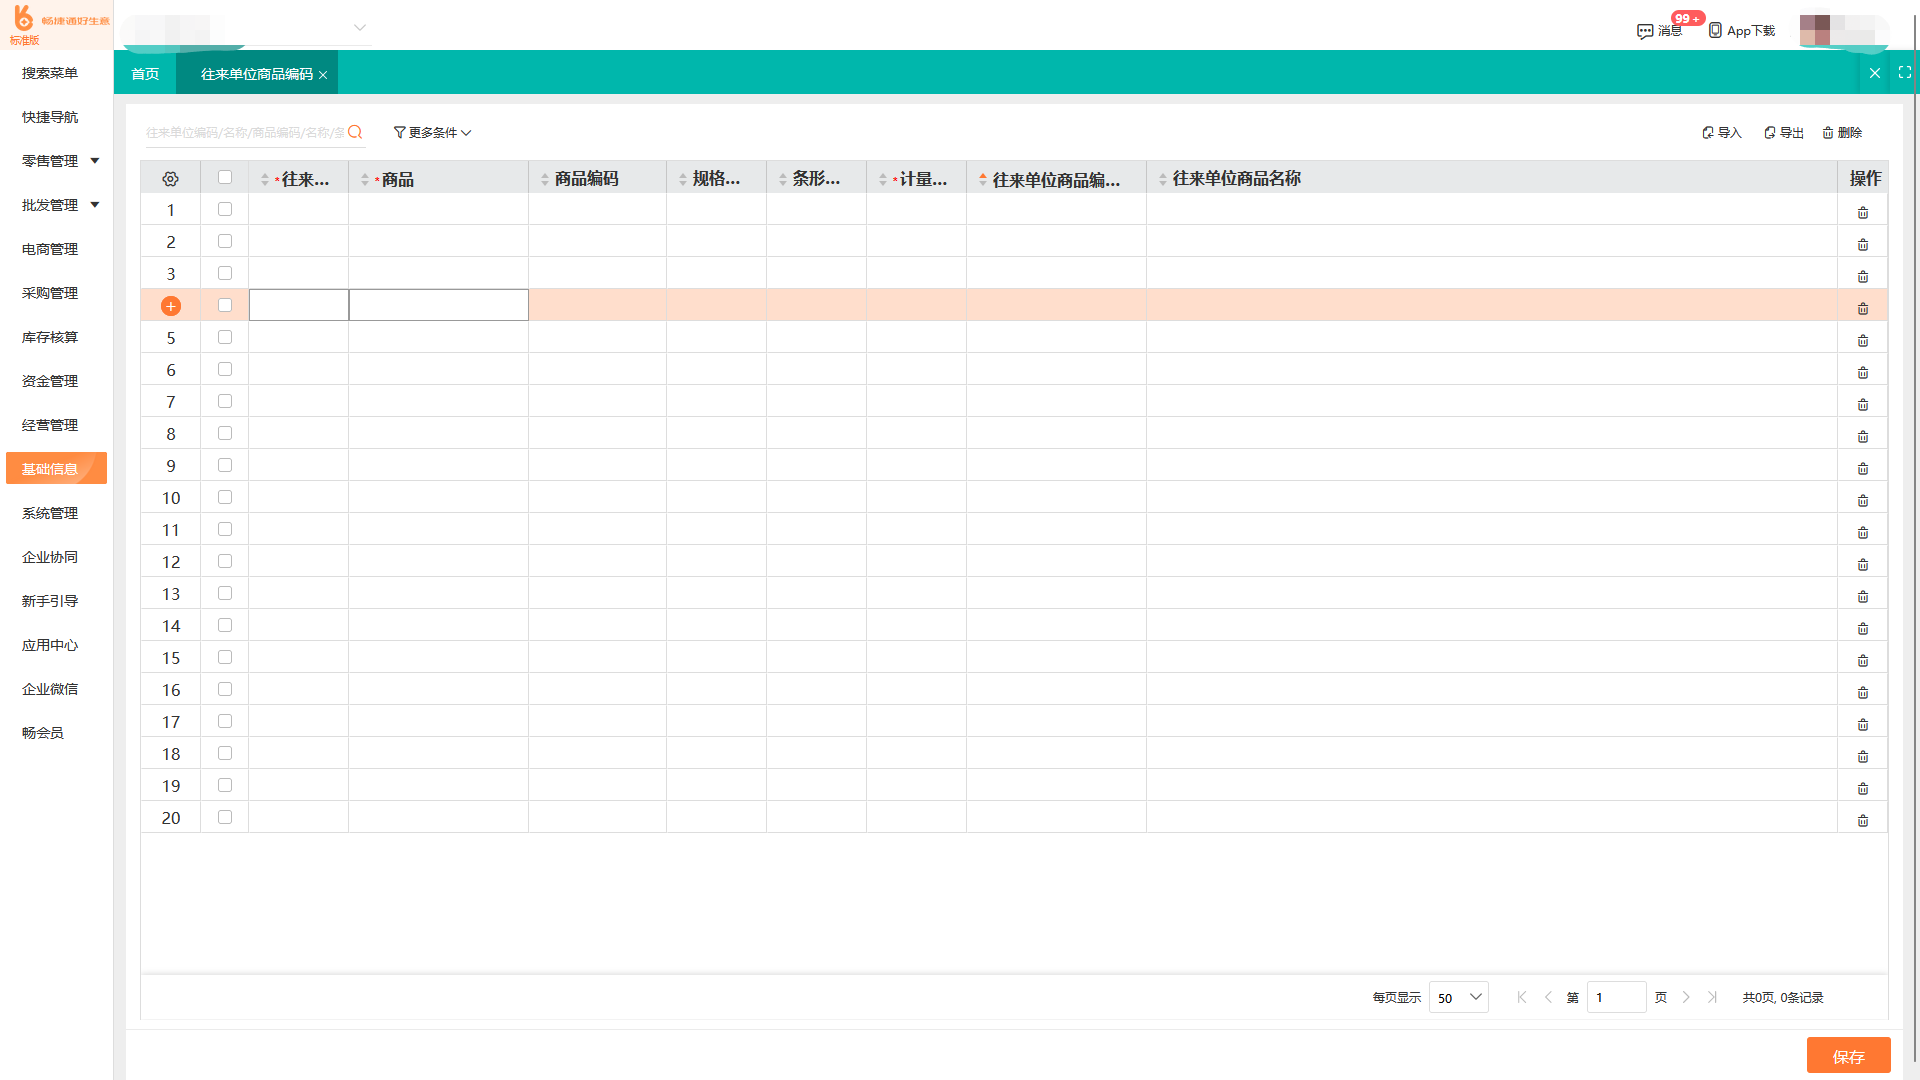
Task: Enable select-all header checkbox
Action: (224, 177)
